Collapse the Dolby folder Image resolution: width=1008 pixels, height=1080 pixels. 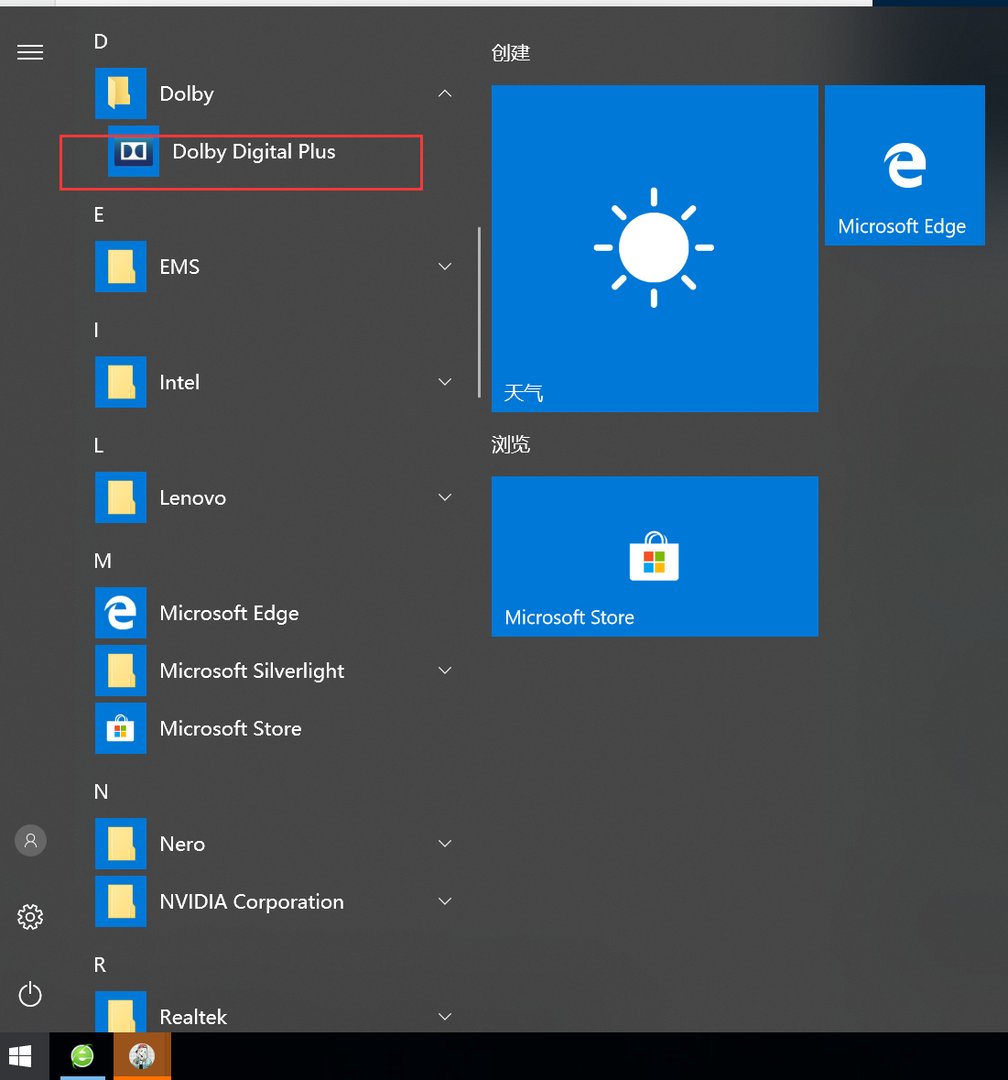coord(445,94)
